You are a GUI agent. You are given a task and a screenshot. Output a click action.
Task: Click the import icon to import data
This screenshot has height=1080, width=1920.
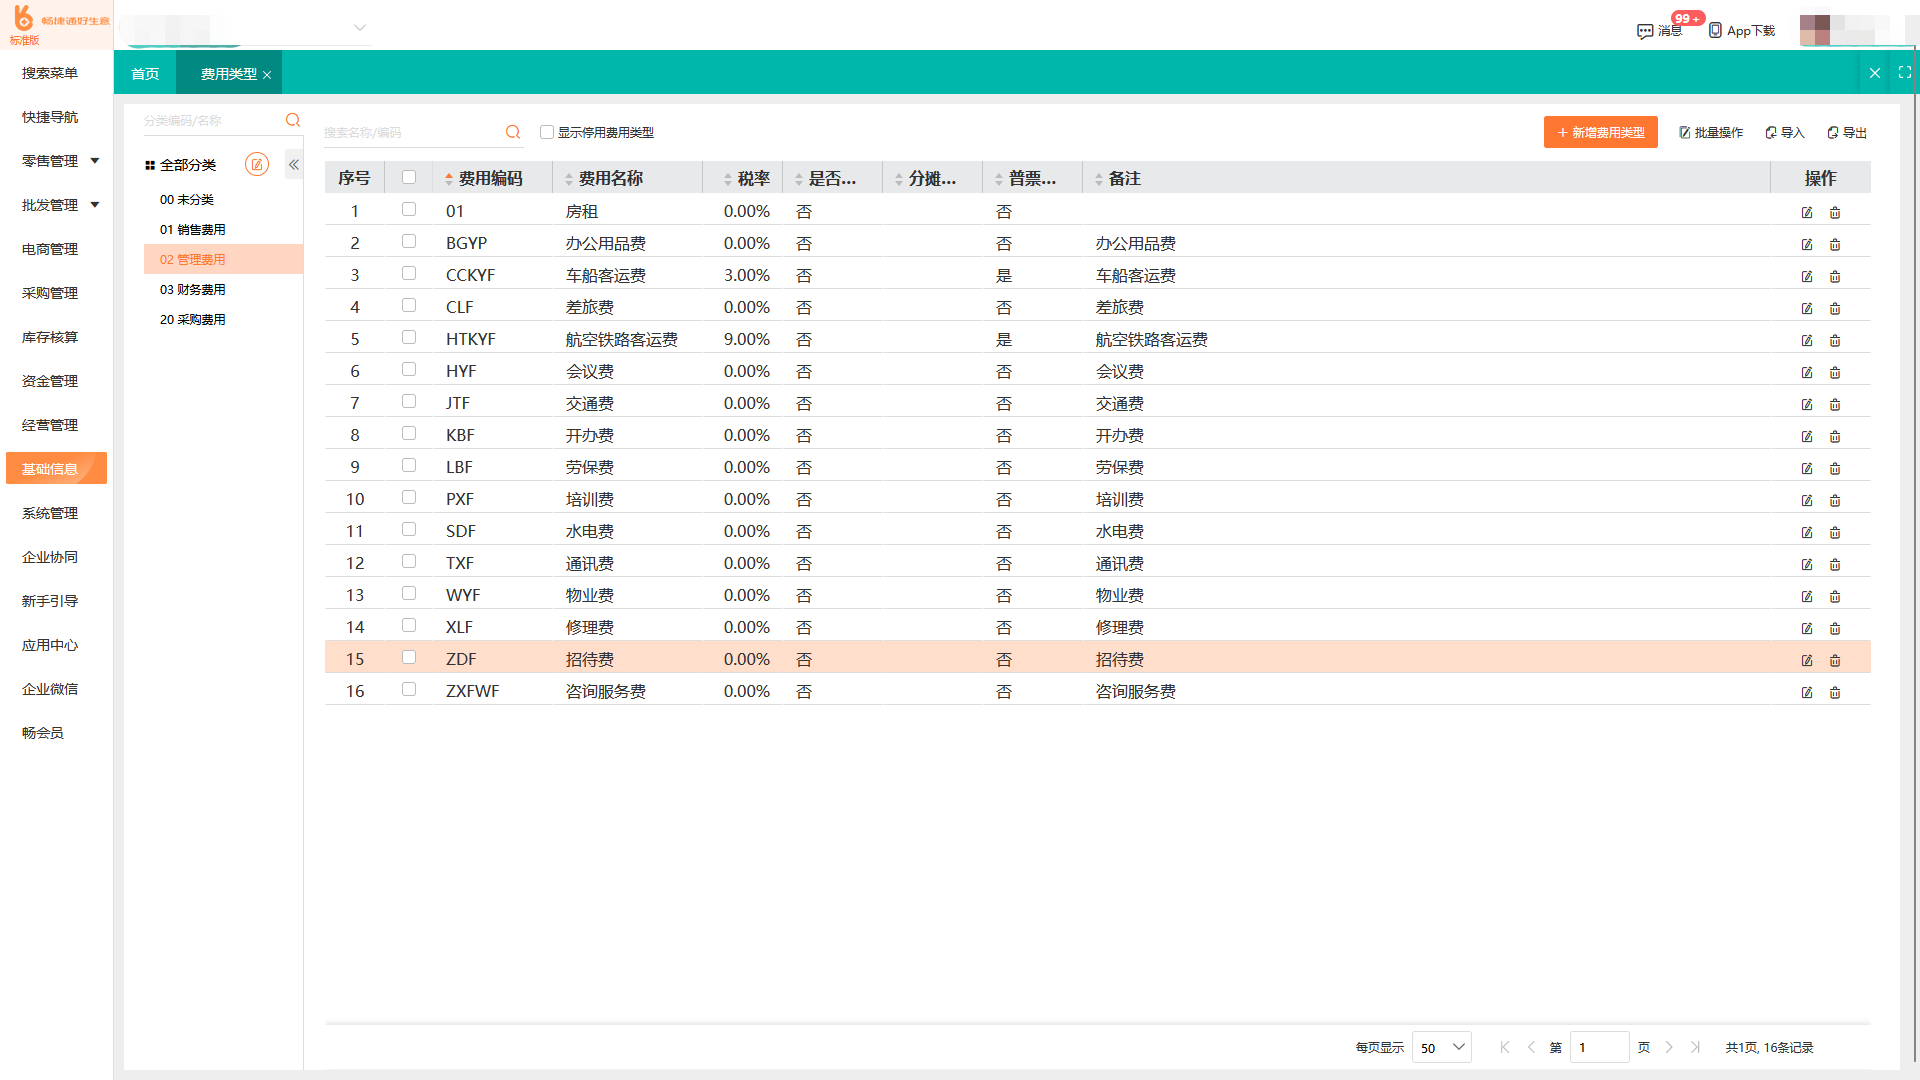(1785, 131)
